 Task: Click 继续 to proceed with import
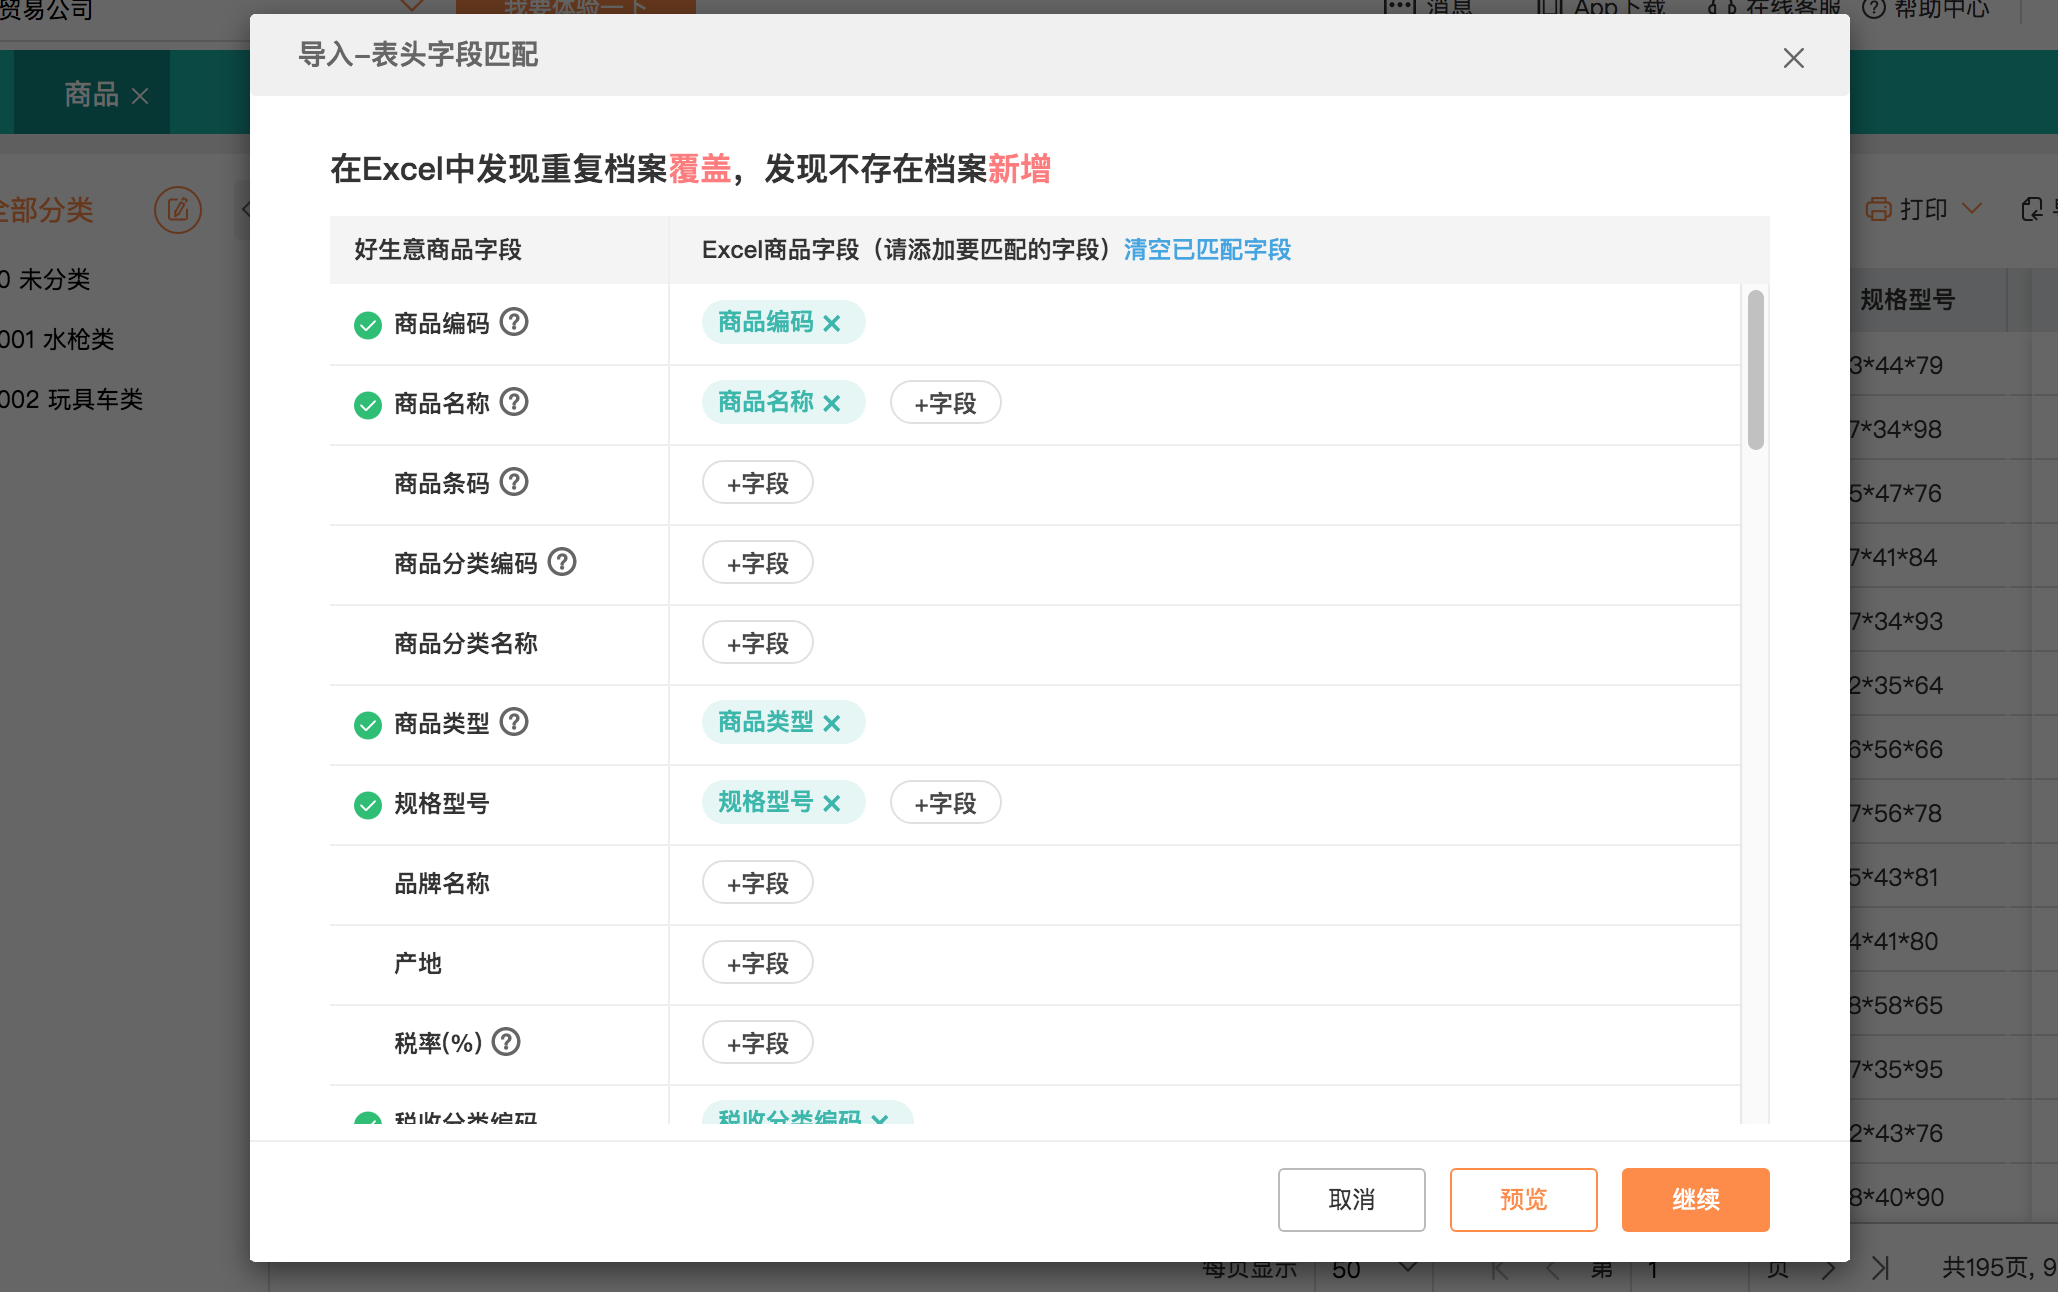coord(1696,1200)
